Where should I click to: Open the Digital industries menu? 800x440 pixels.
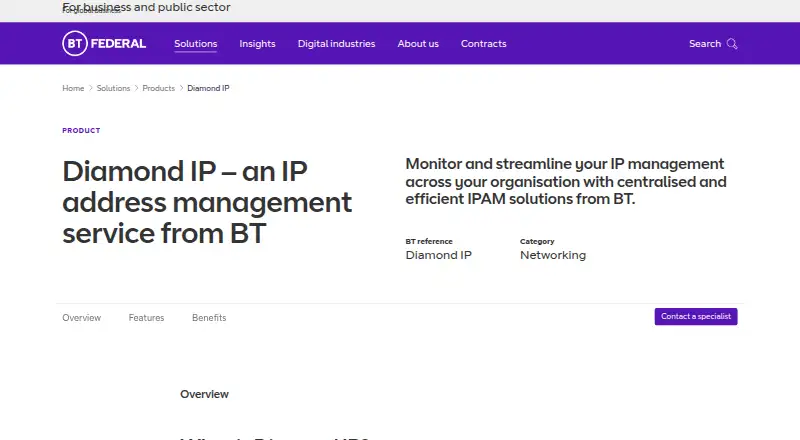[336, 44]
